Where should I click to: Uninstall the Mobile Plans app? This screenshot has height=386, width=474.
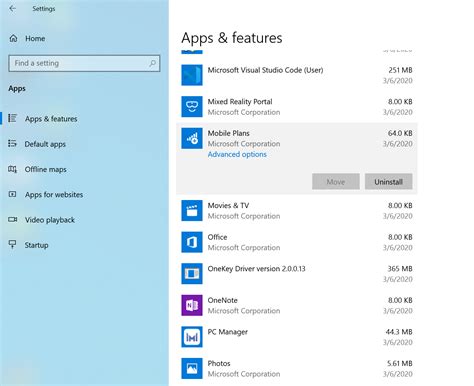388,182
